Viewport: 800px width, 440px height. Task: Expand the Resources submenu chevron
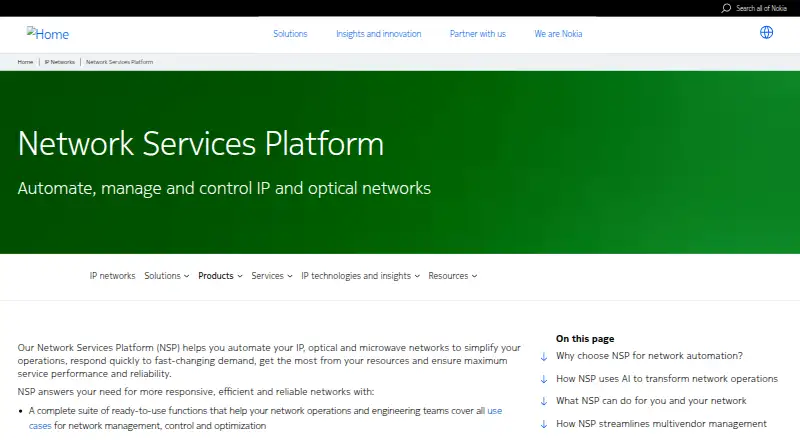(474, 276)
